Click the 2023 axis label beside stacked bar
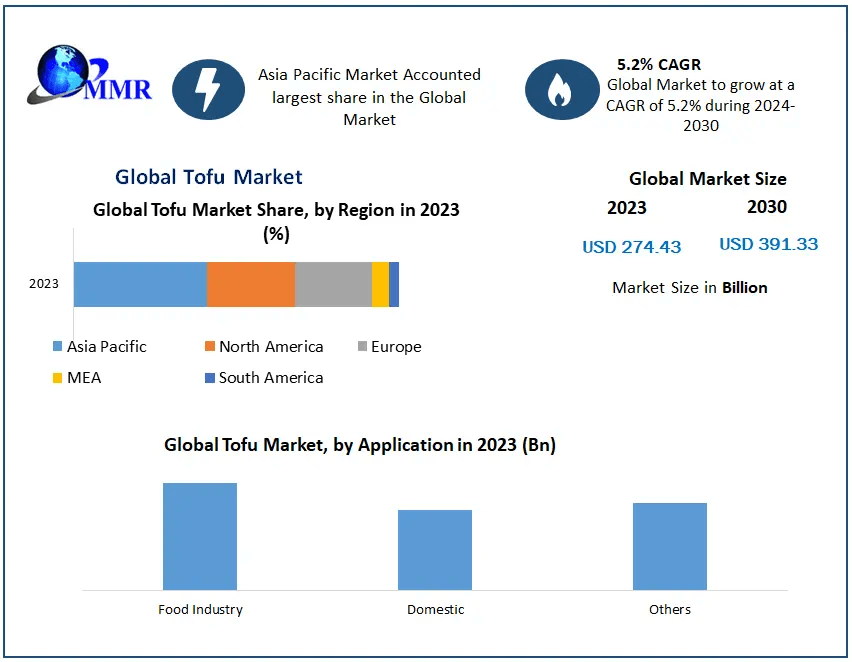The image size is (852, 662). pyautogui.click(x=44, y=284)
